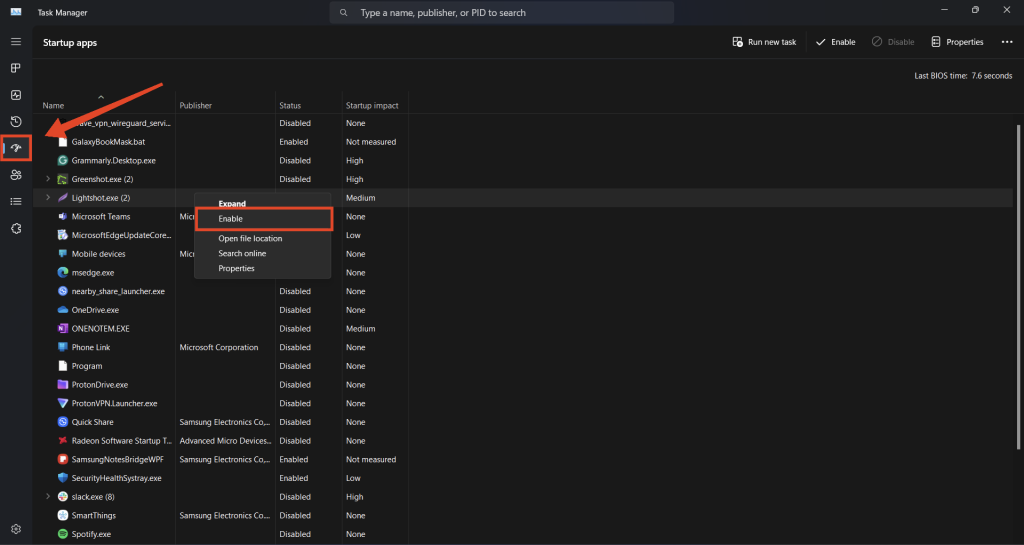Expand the Greenshot.exe (2) group
Image resolution: width=1024 pixels, height=545 pixels.
tap(48, 179)
